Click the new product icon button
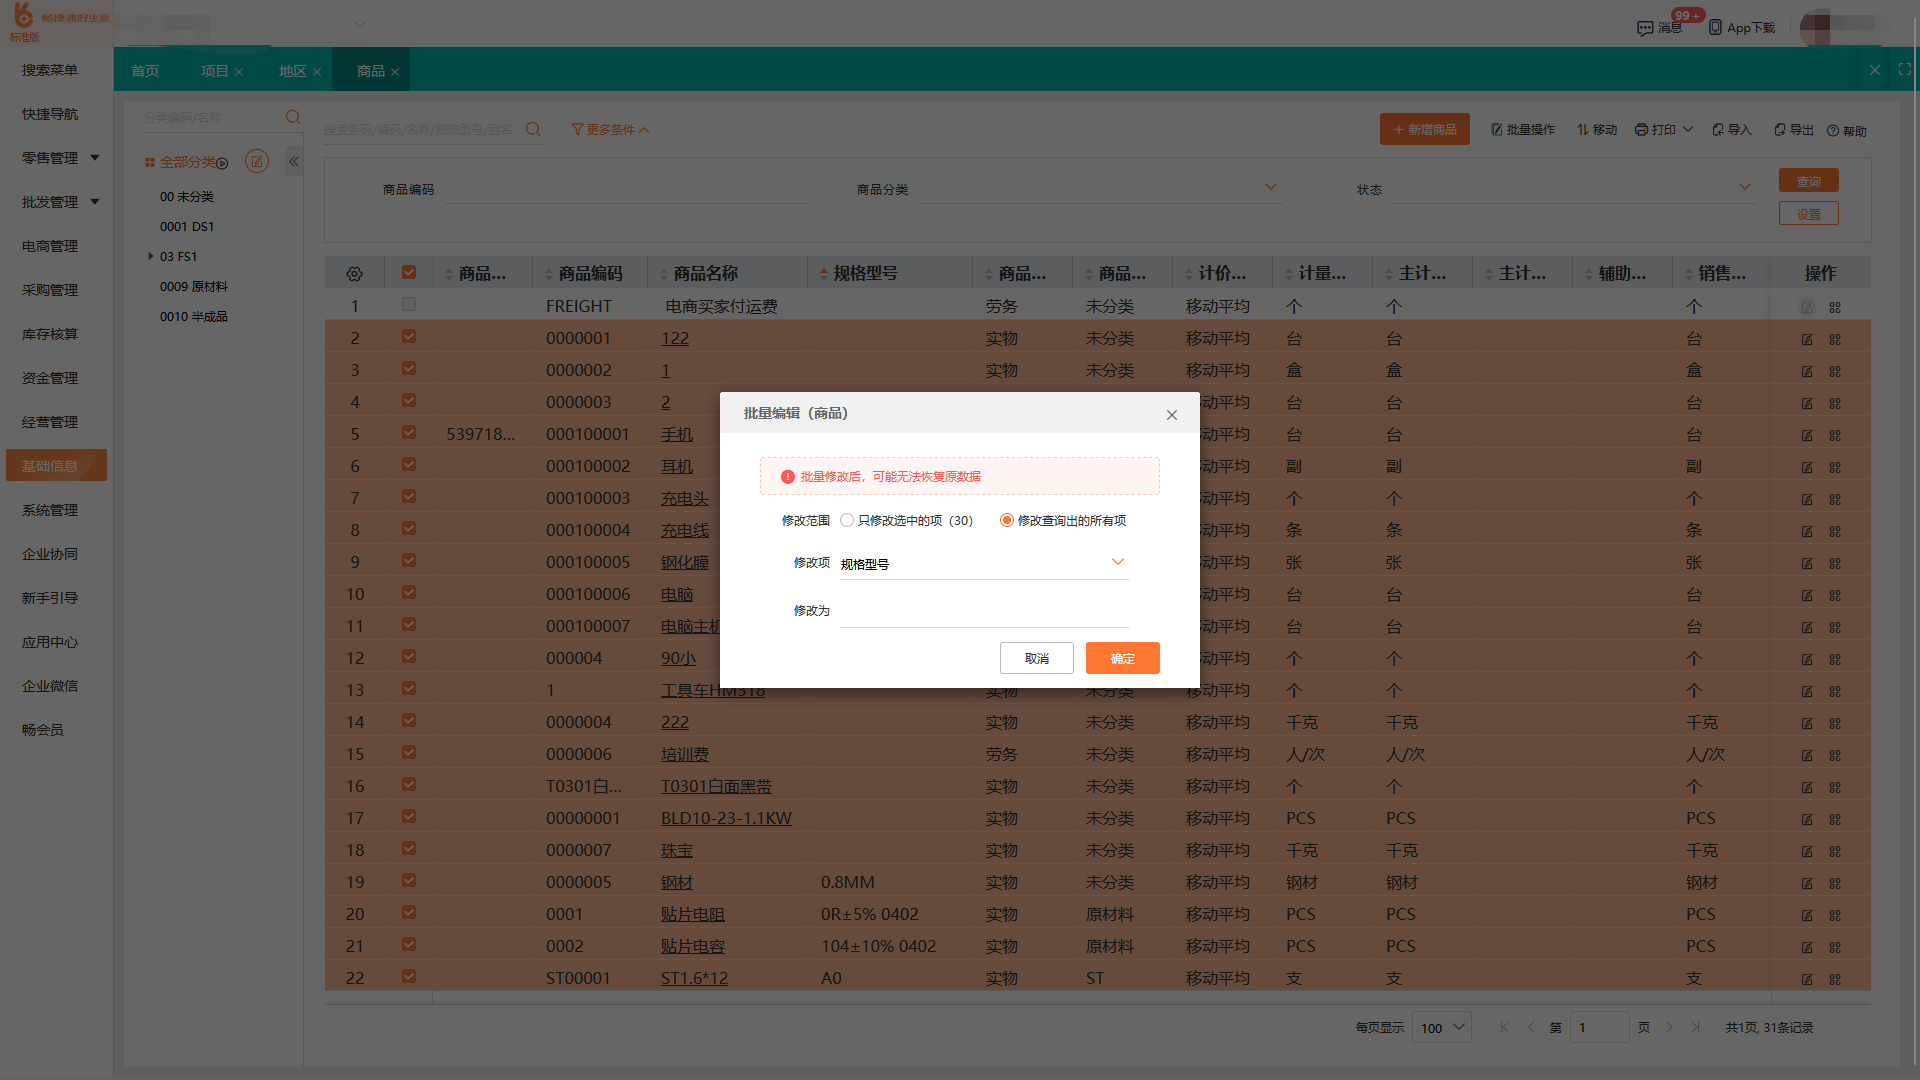The image size is (1920, 1080). (x=1423, y=128)
